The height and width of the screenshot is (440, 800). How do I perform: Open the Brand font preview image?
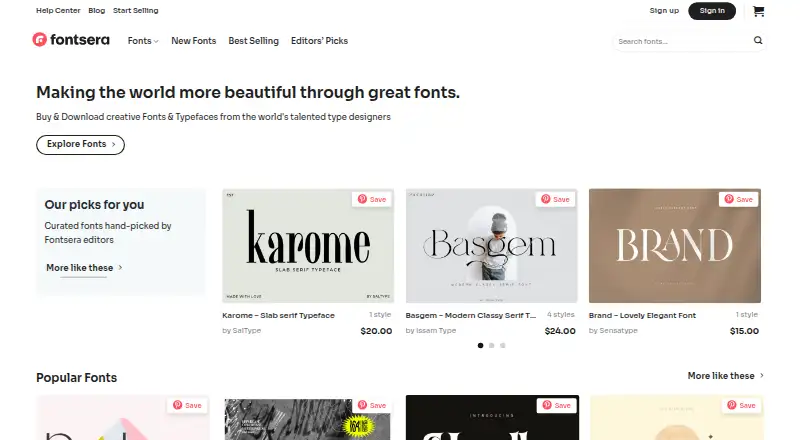tap(674, 246)
